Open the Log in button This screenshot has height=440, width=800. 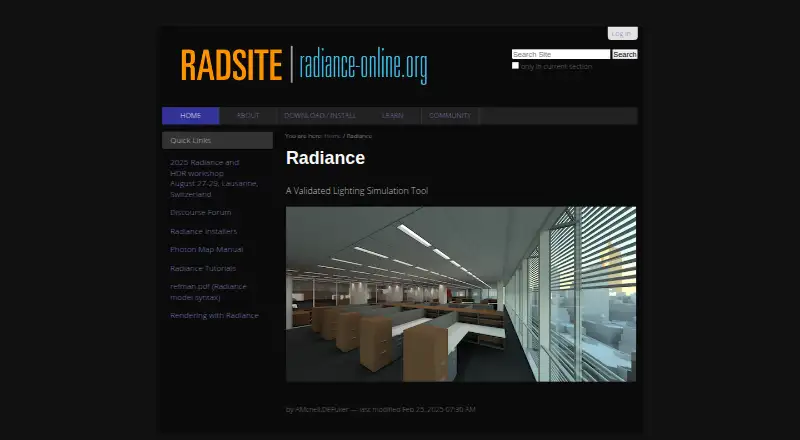[622, 33]
